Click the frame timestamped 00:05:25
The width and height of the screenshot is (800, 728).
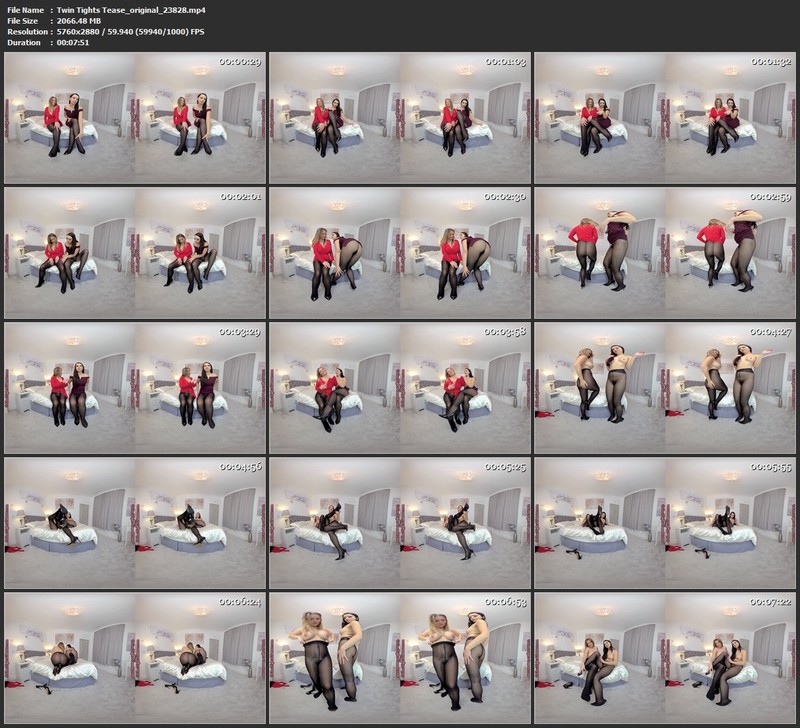pos(400,522)
